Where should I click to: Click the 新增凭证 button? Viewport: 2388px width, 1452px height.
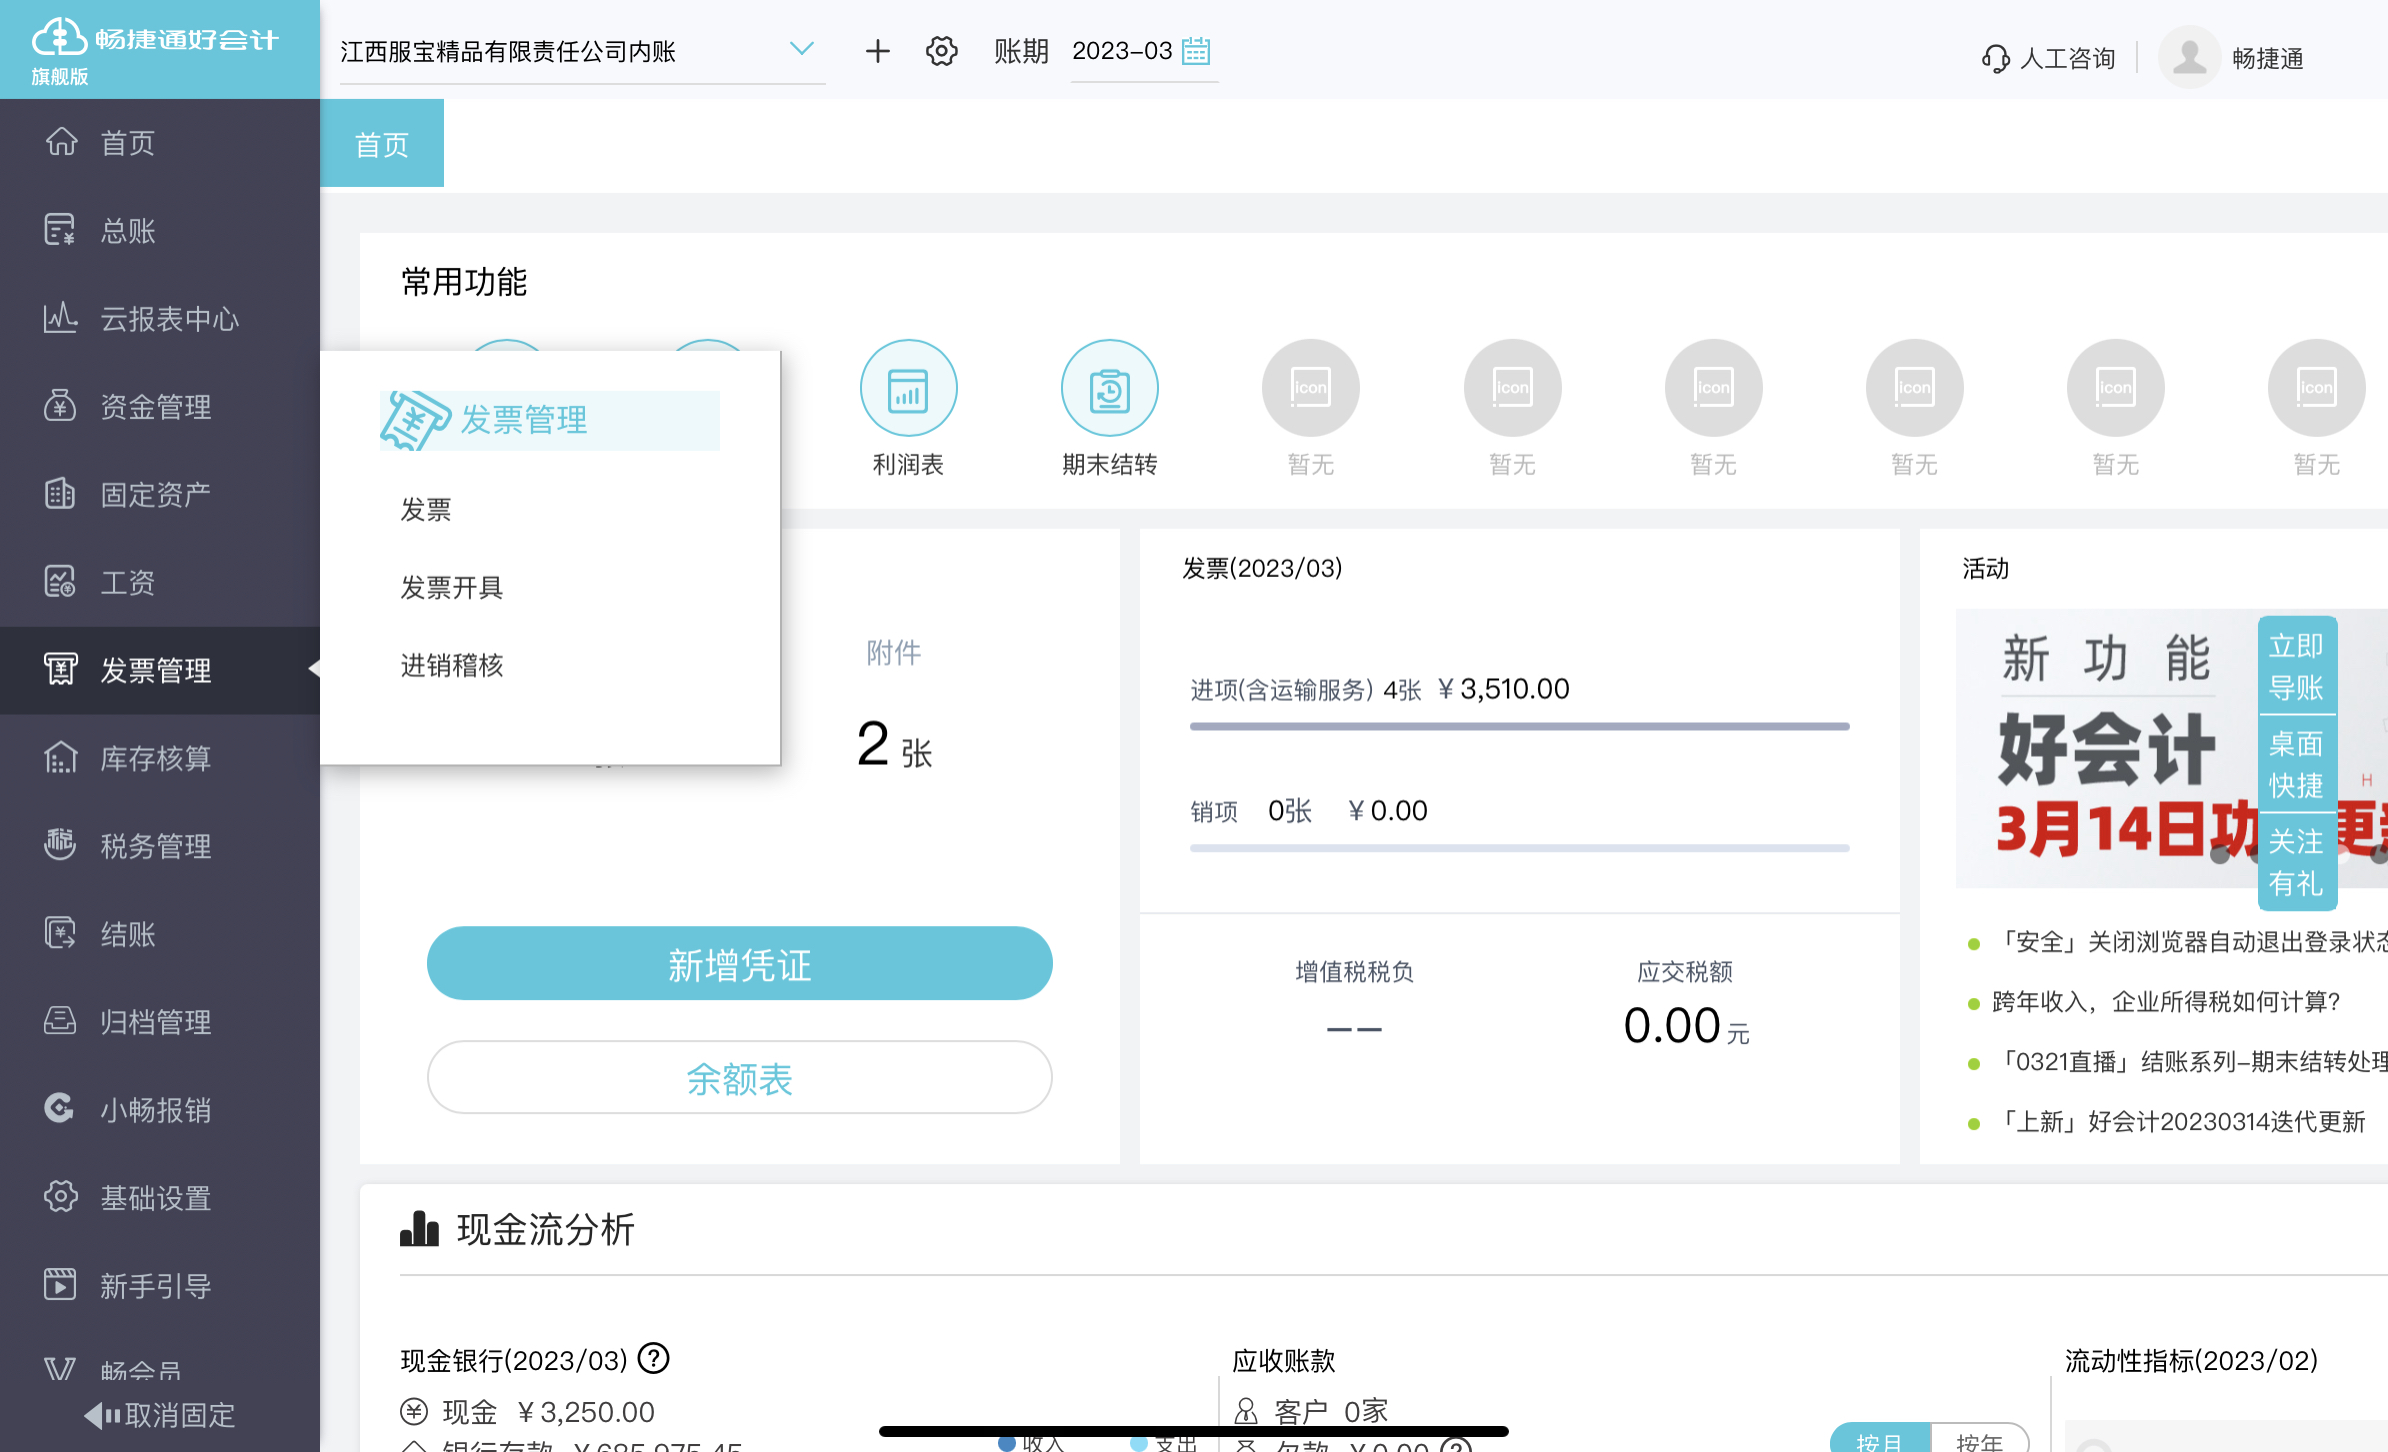(739, 962)
